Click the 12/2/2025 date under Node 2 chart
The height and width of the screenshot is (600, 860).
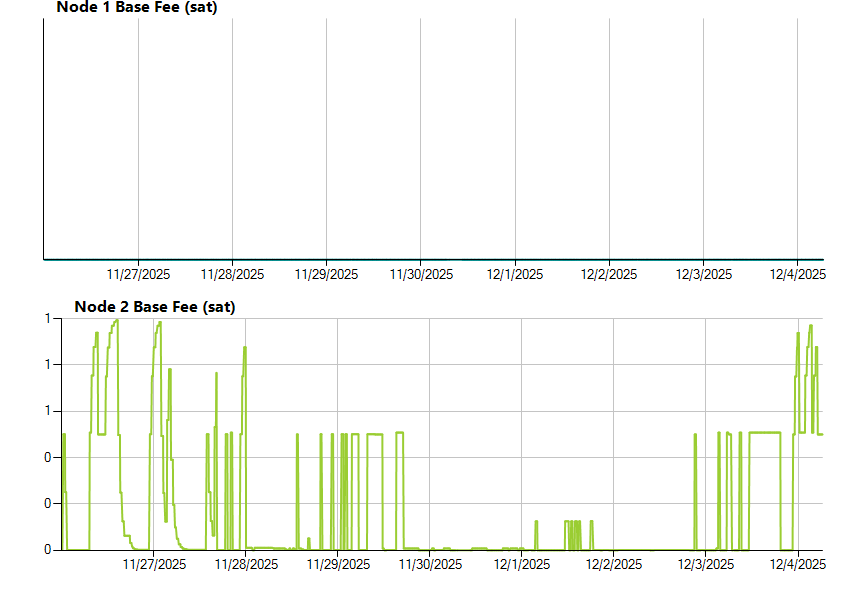613,565
